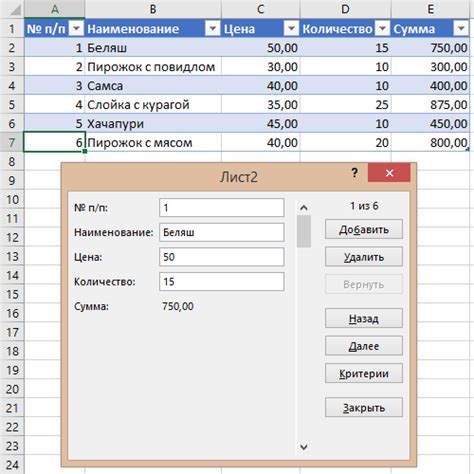This screenshot has height=474, width=474.
Task: Select column C header
Action: (261, 9)
